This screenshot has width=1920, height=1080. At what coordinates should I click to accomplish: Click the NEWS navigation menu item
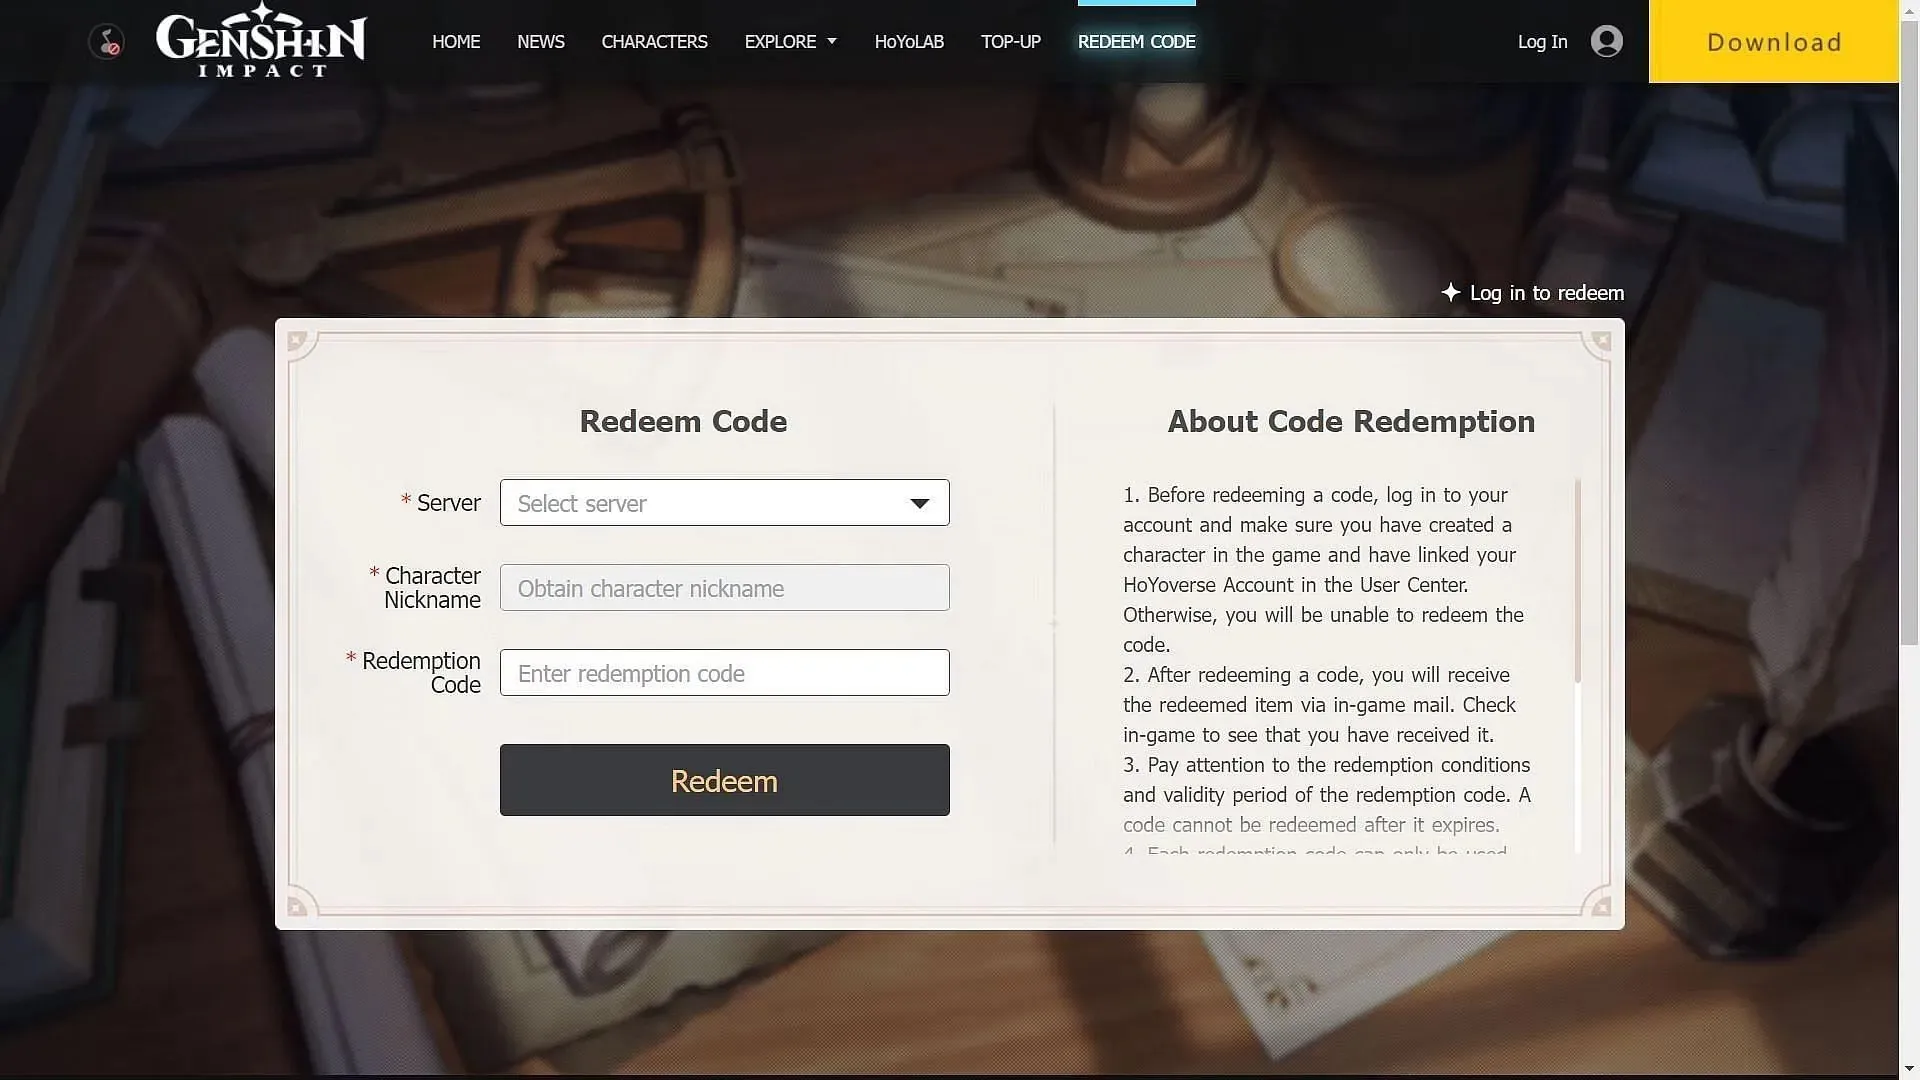(x=541, y=41)
